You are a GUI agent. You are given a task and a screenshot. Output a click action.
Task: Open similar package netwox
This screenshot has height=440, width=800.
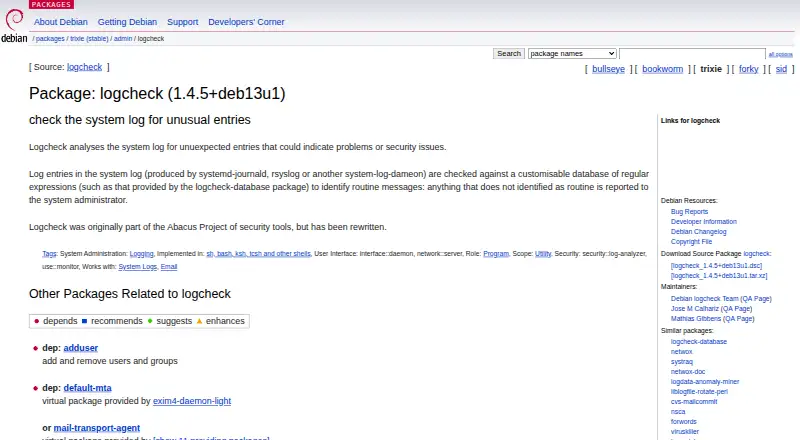coord(681,352)
